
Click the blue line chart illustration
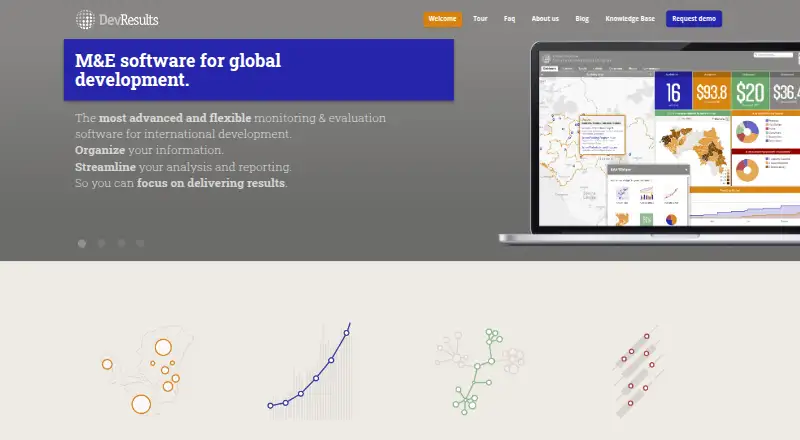coord(310,371)
